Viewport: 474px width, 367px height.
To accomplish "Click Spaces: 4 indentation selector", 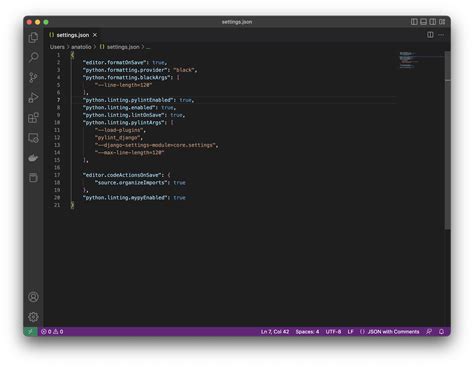I will [x=307, y=332].
